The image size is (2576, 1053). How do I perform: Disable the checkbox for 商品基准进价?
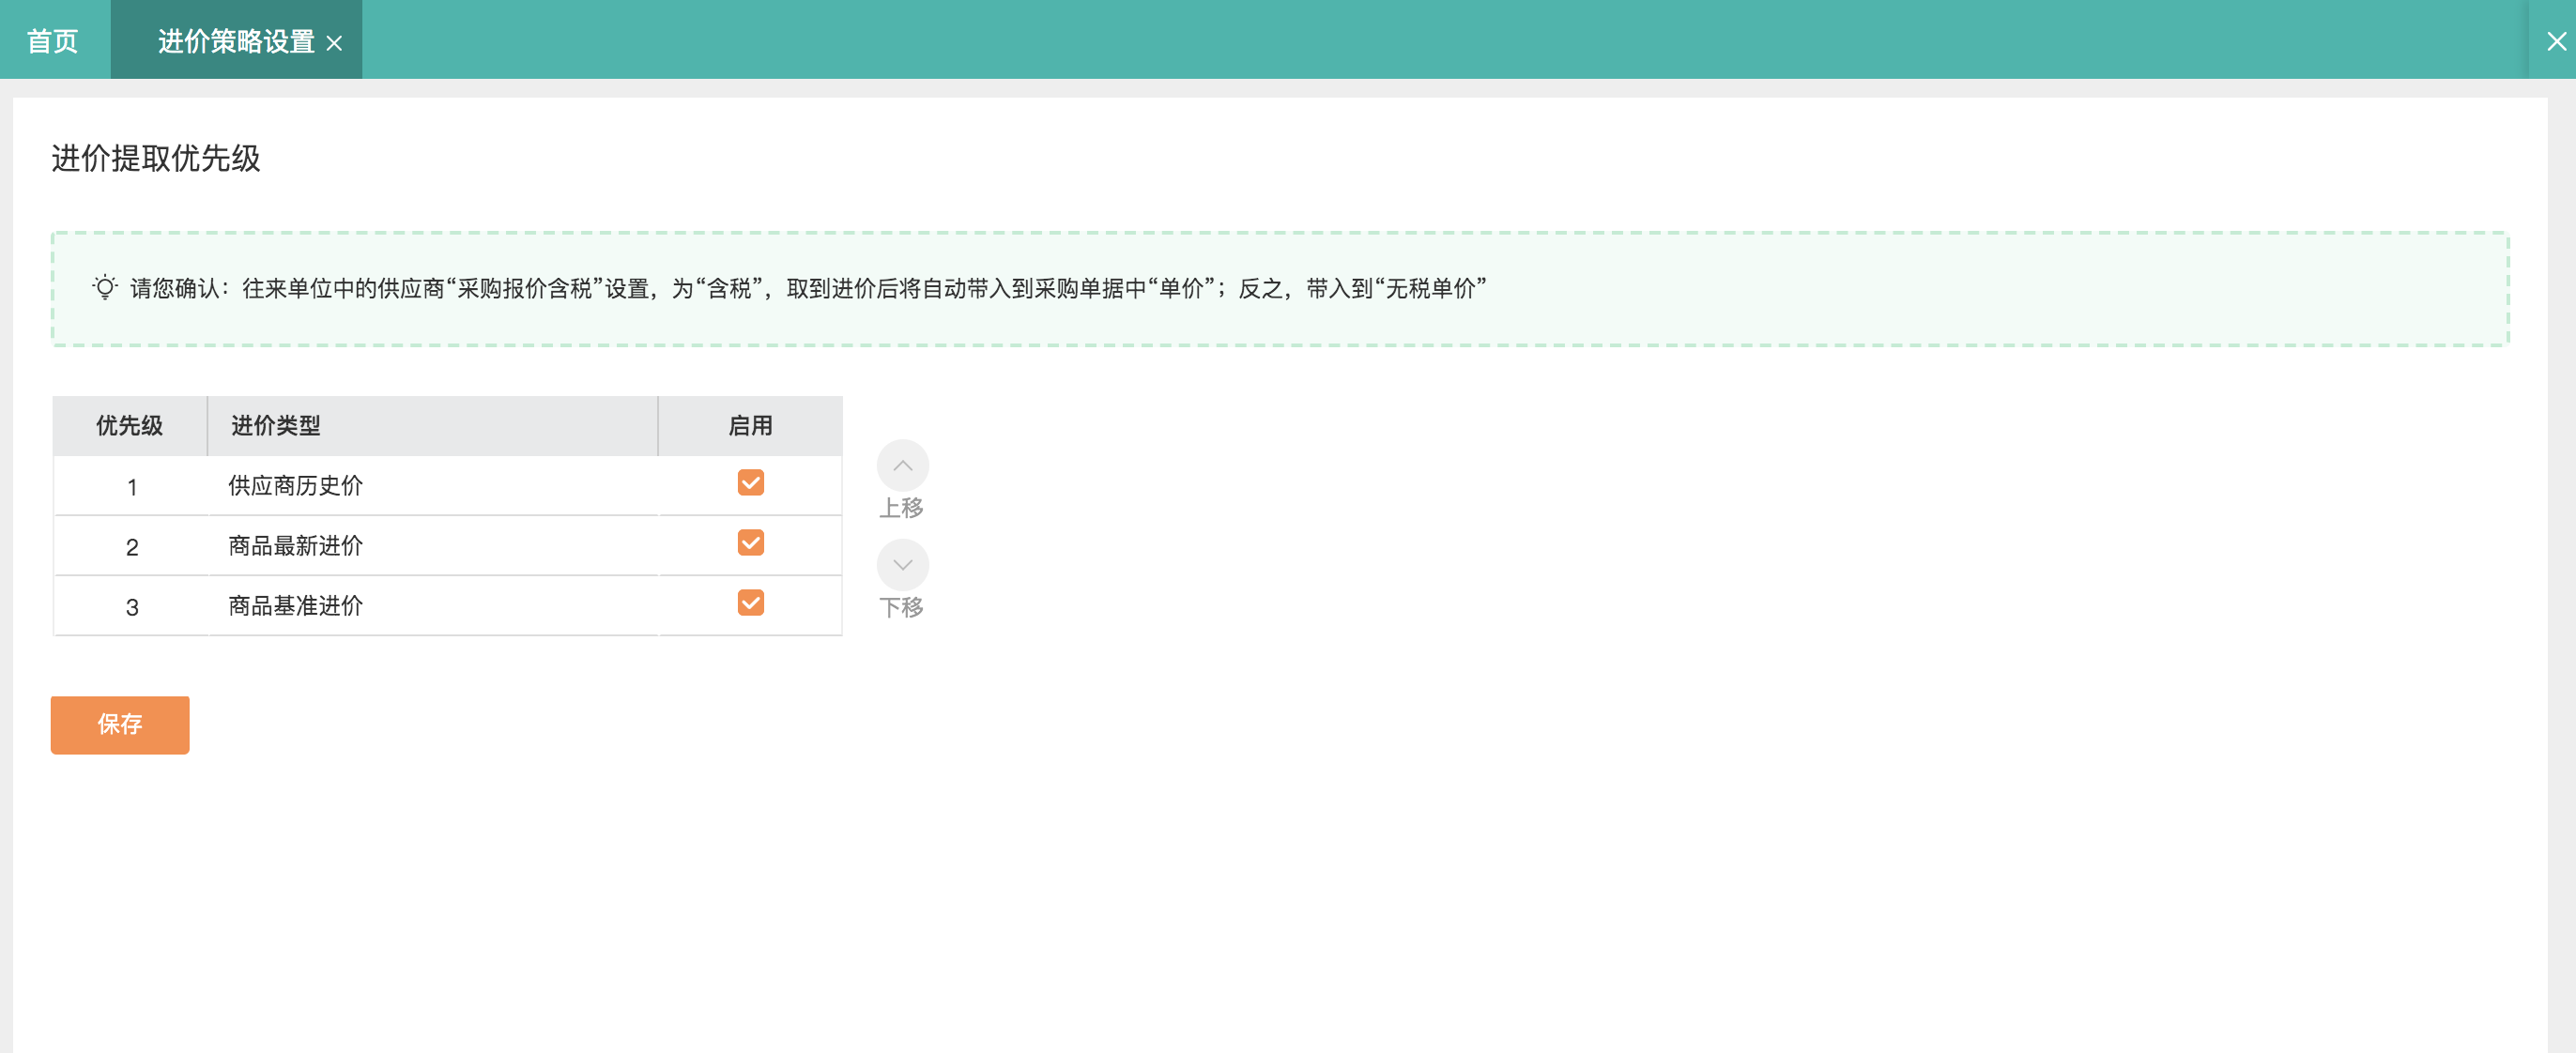(x=751, y=603)
